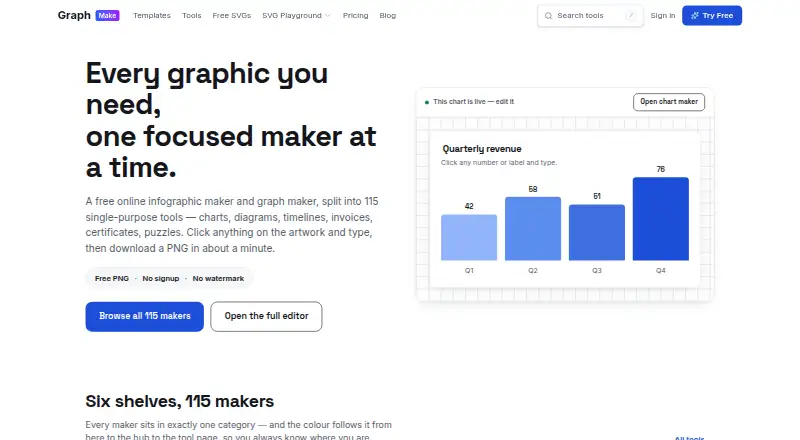
Task: Click the Sign in link
Action: pos(663,16)
